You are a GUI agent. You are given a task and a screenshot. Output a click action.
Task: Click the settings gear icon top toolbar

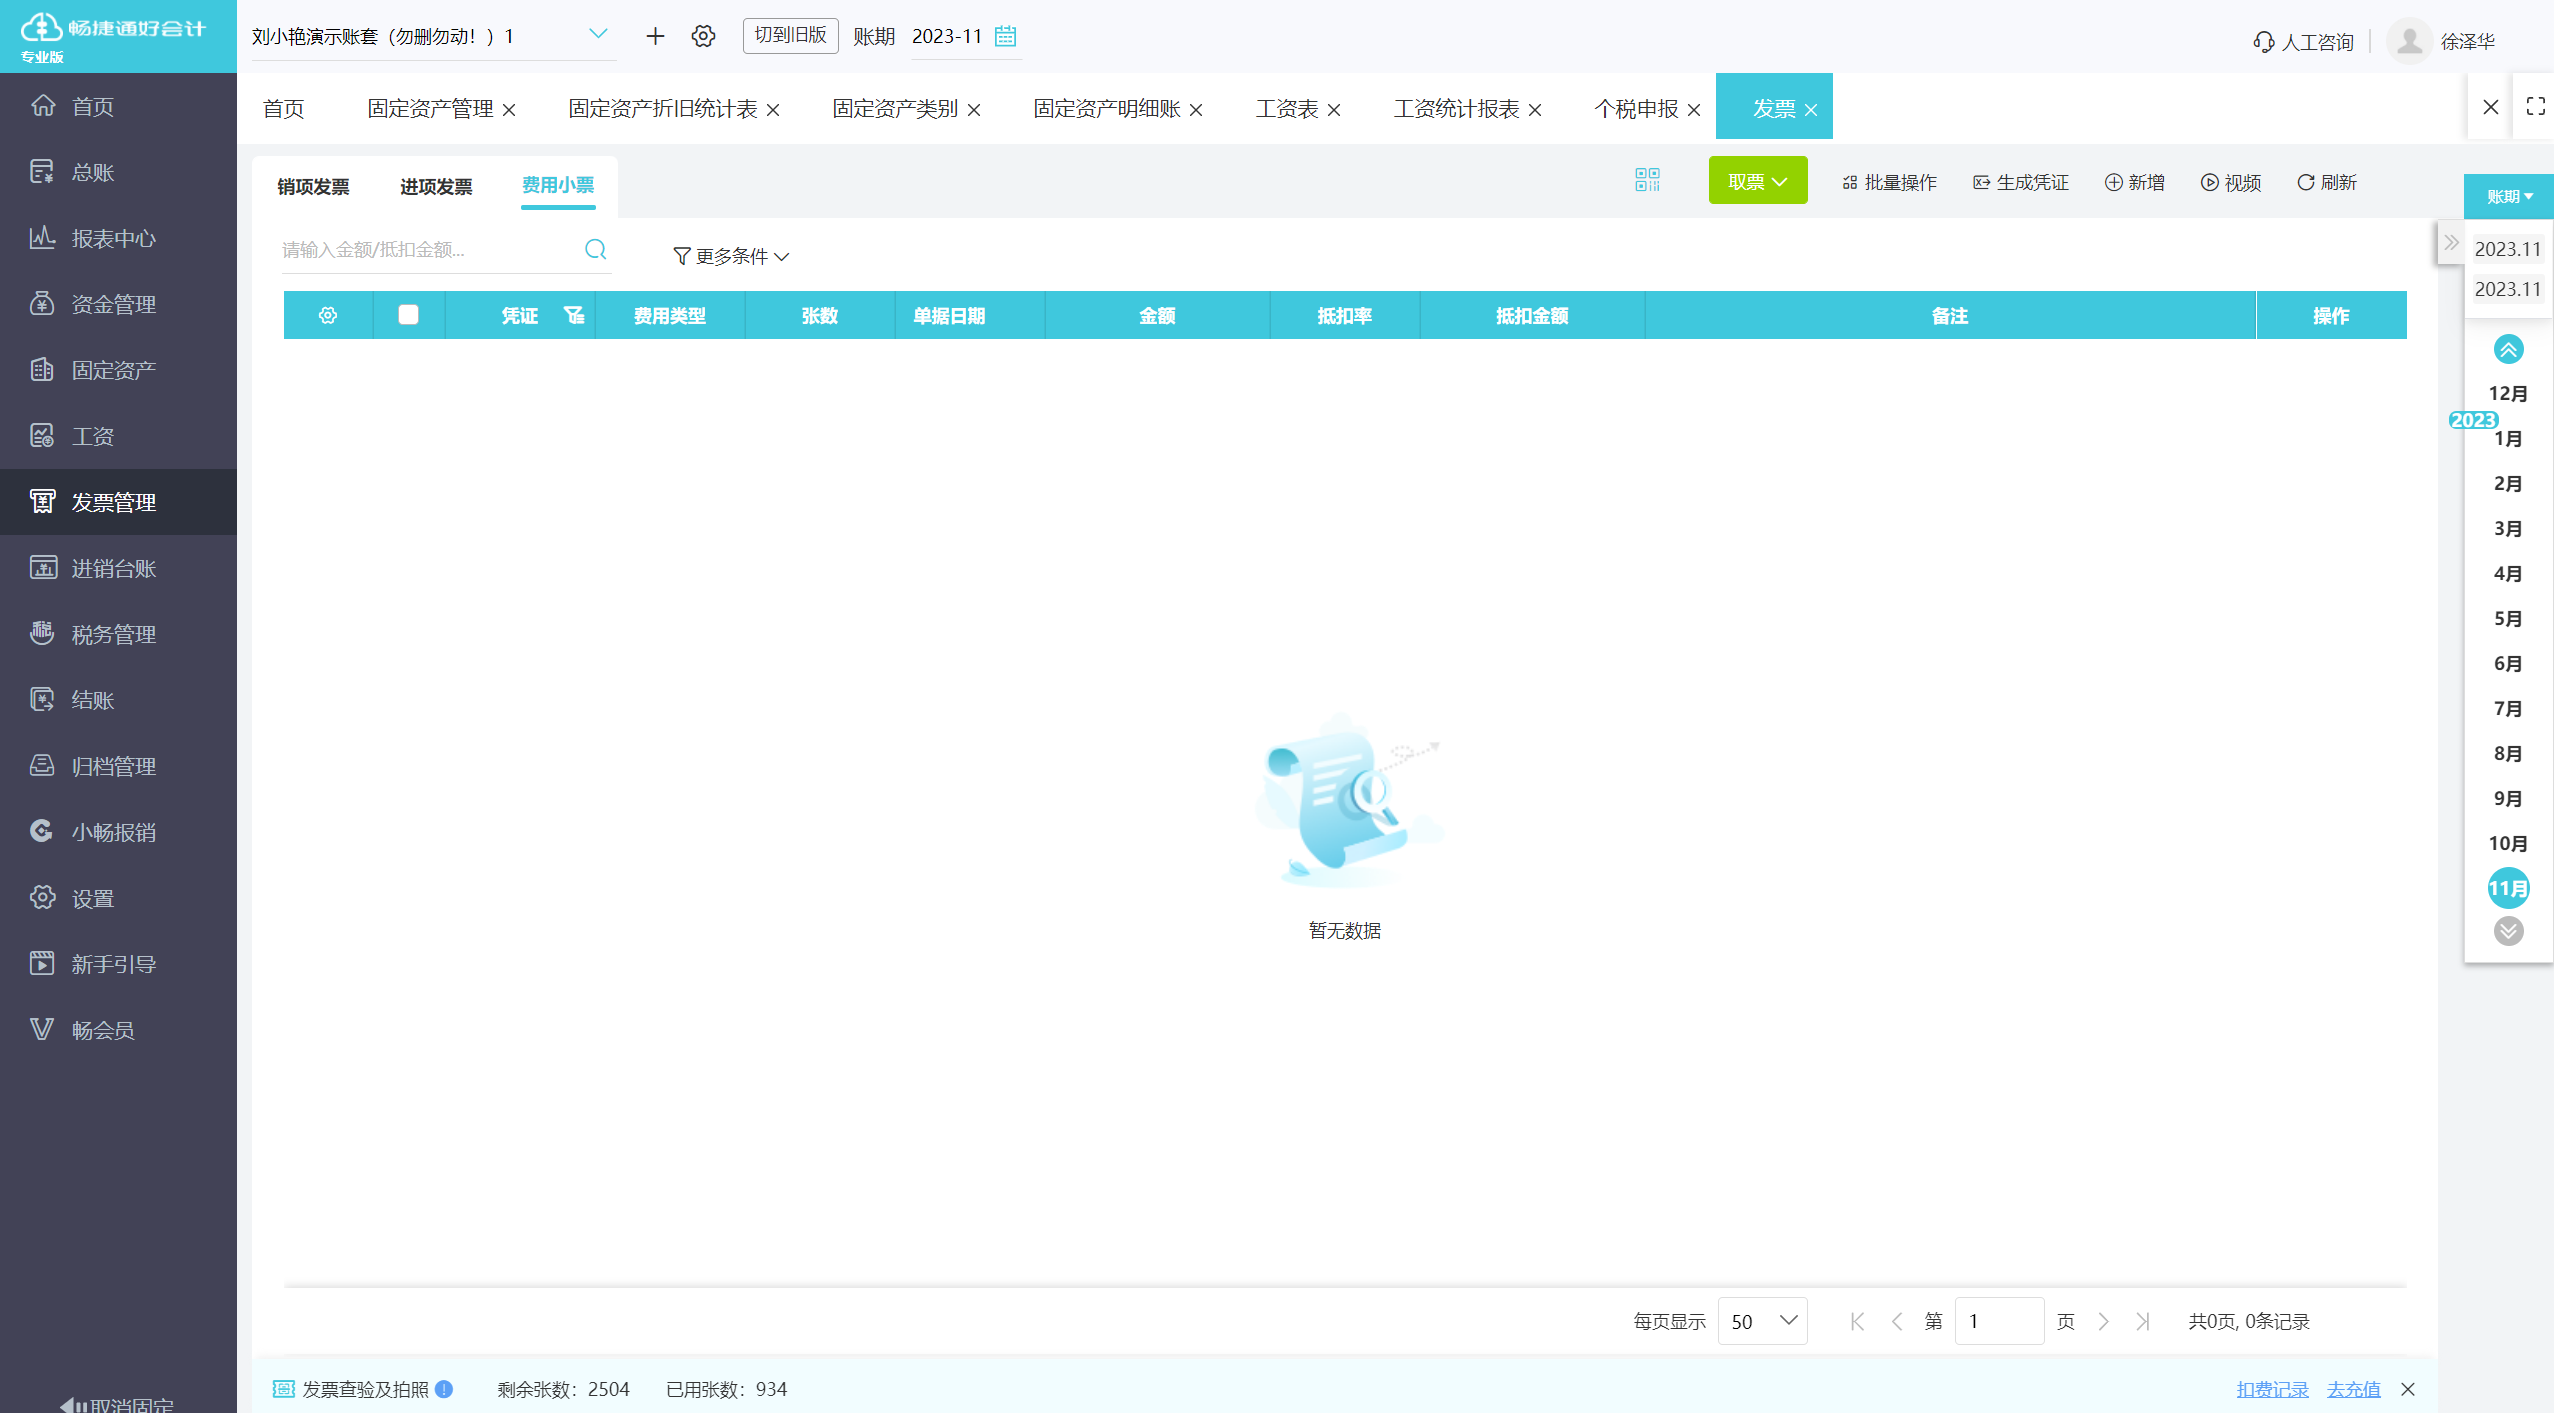[701, 38]
